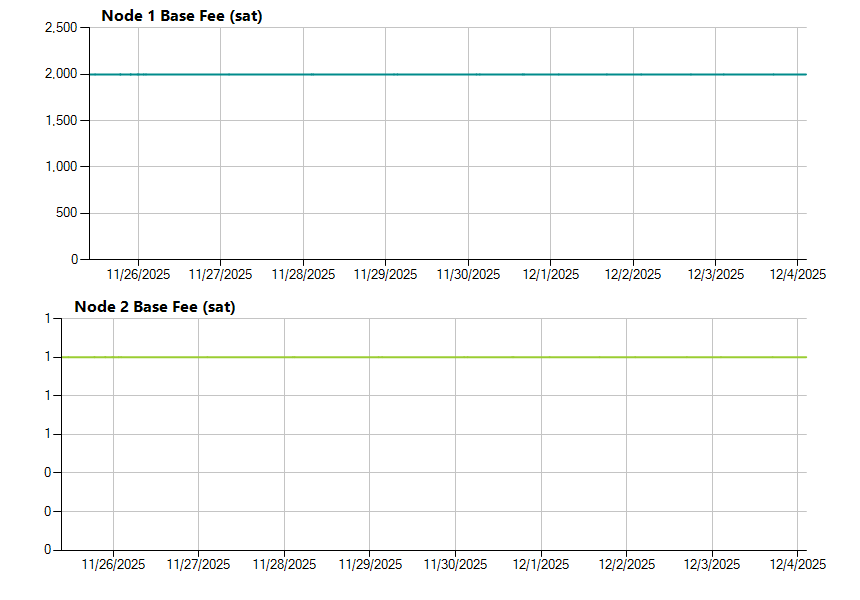
Task: Select 11/29/2025 on the Node 2 chart axis
Action: point(370,564)
